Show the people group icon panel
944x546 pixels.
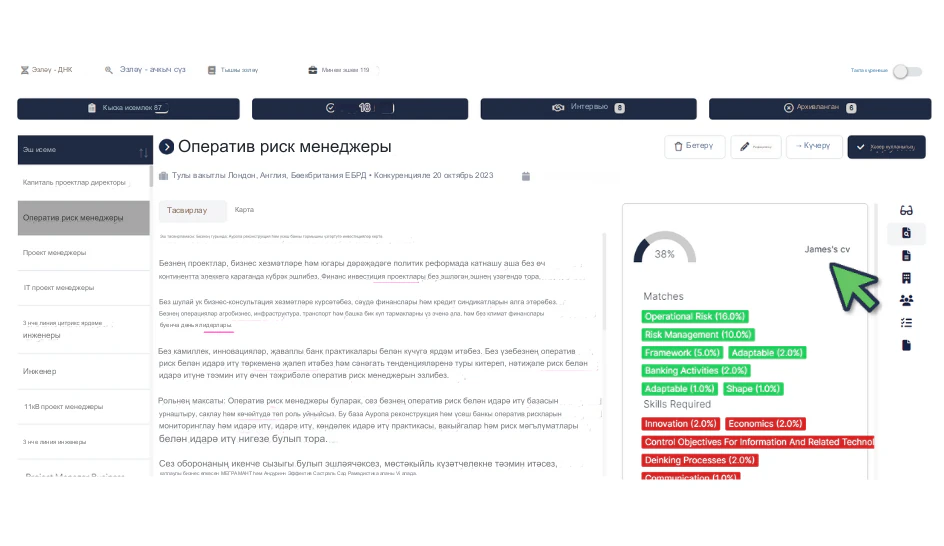pos(906,300)
